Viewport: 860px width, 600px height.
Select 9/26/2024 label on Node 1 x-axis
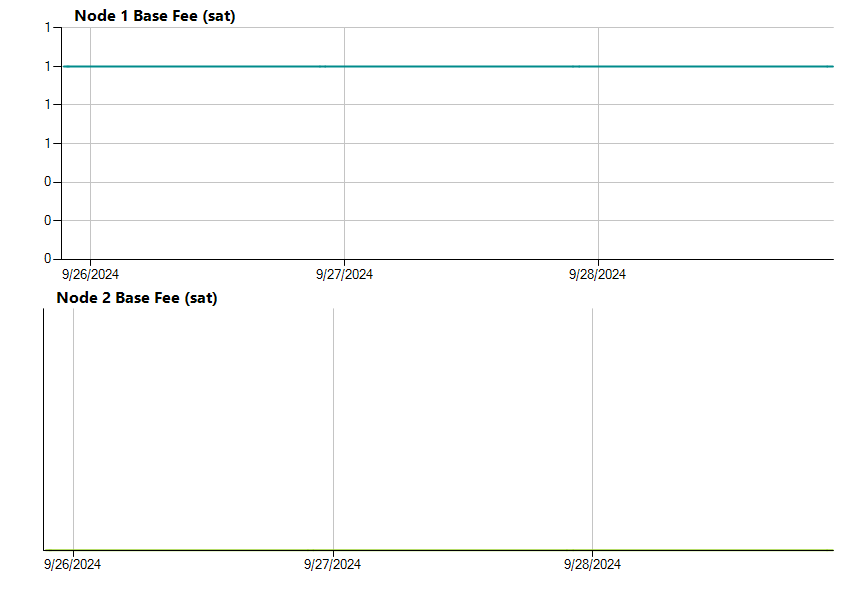click(x=90, y=274)
